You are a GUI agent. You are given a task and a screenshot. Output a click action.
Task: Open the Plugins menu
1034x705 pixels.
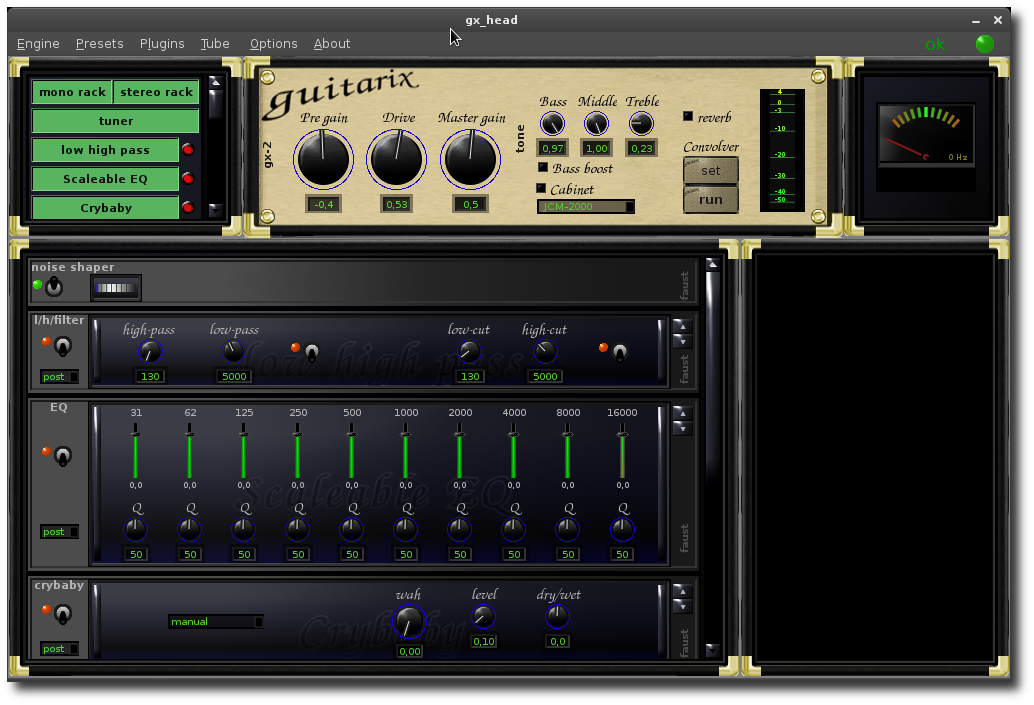pos(162,44)
